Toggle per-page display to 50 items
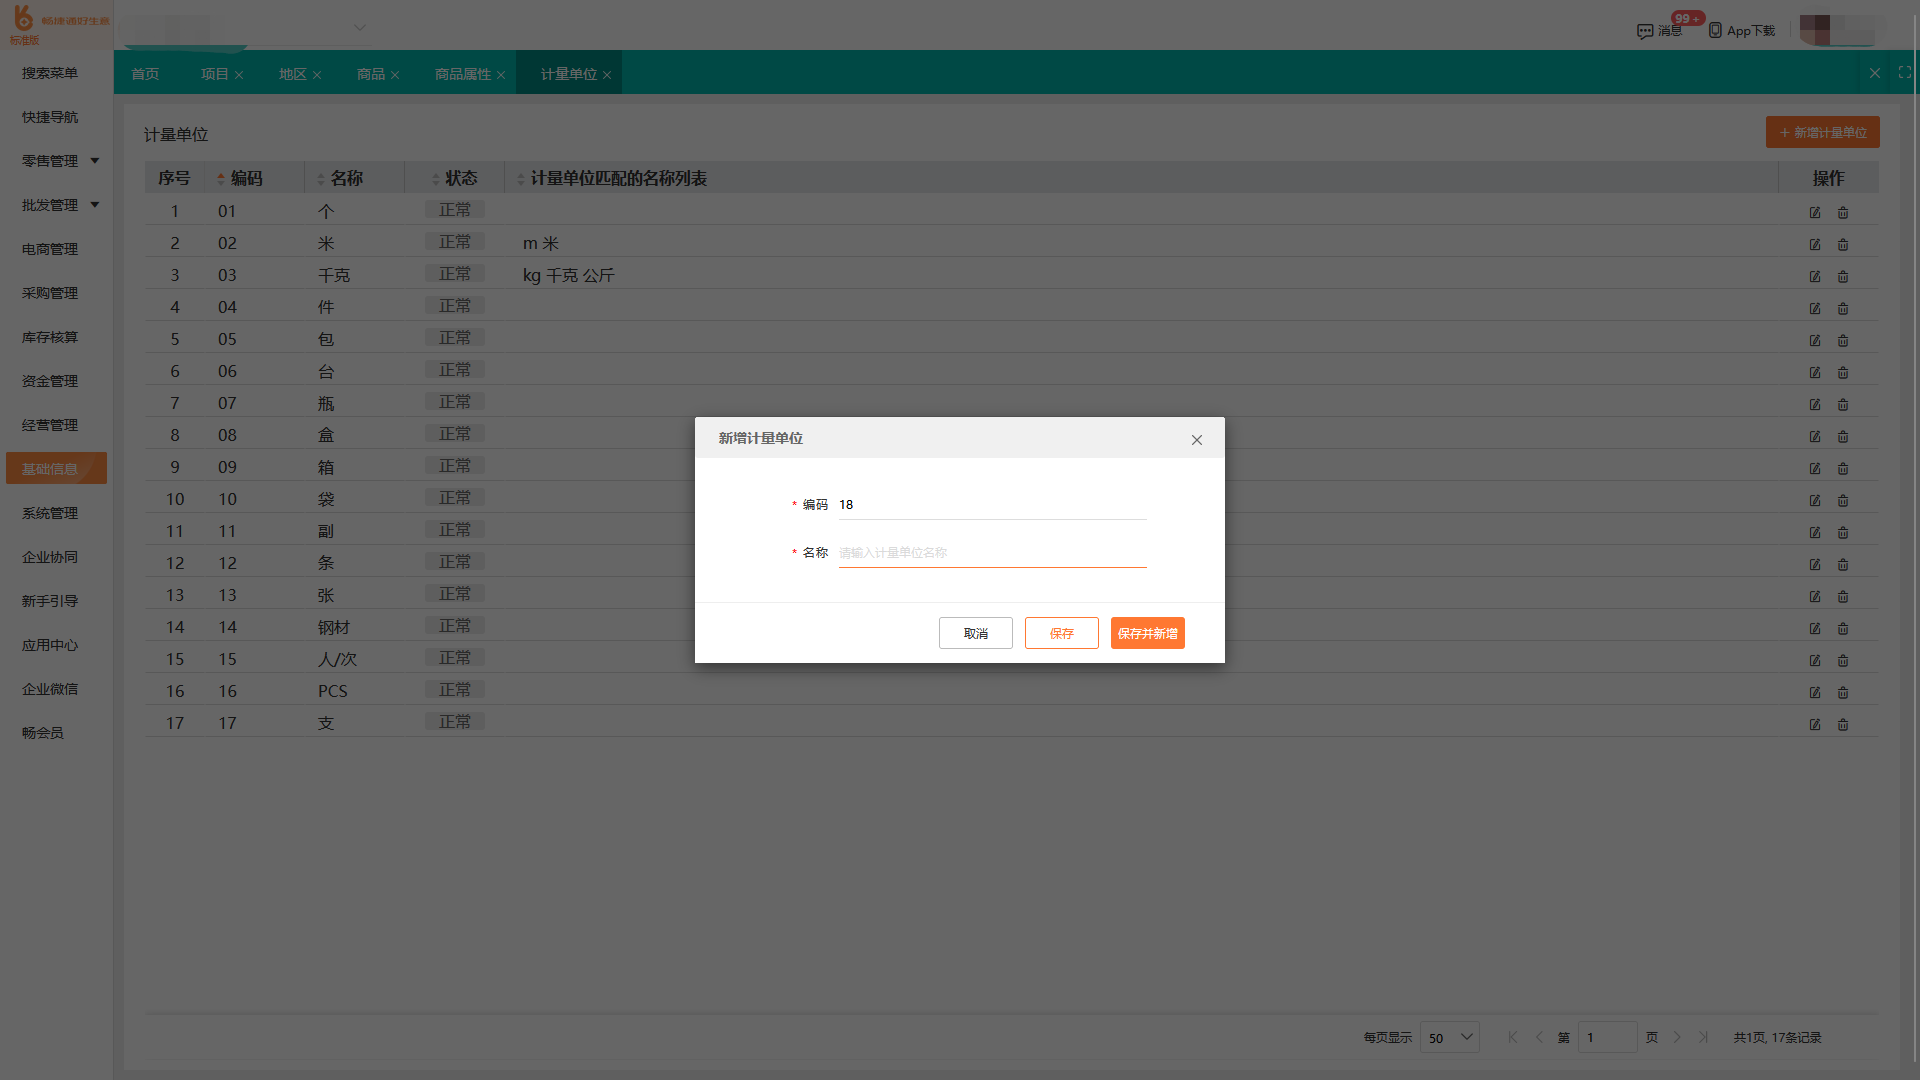The width and height of the screenshot is (1920, 1080). tap(1447, 1038)
